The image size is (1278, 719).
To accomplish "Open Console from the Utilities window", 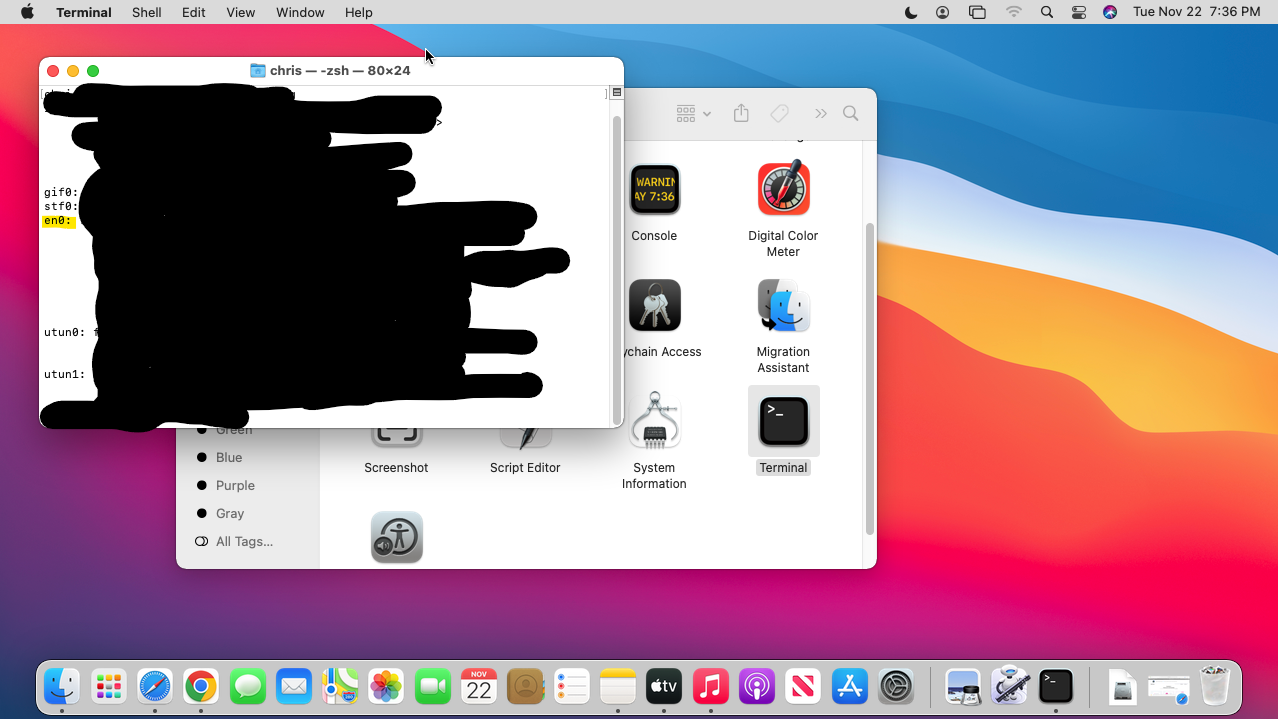I will click(654, 190).
